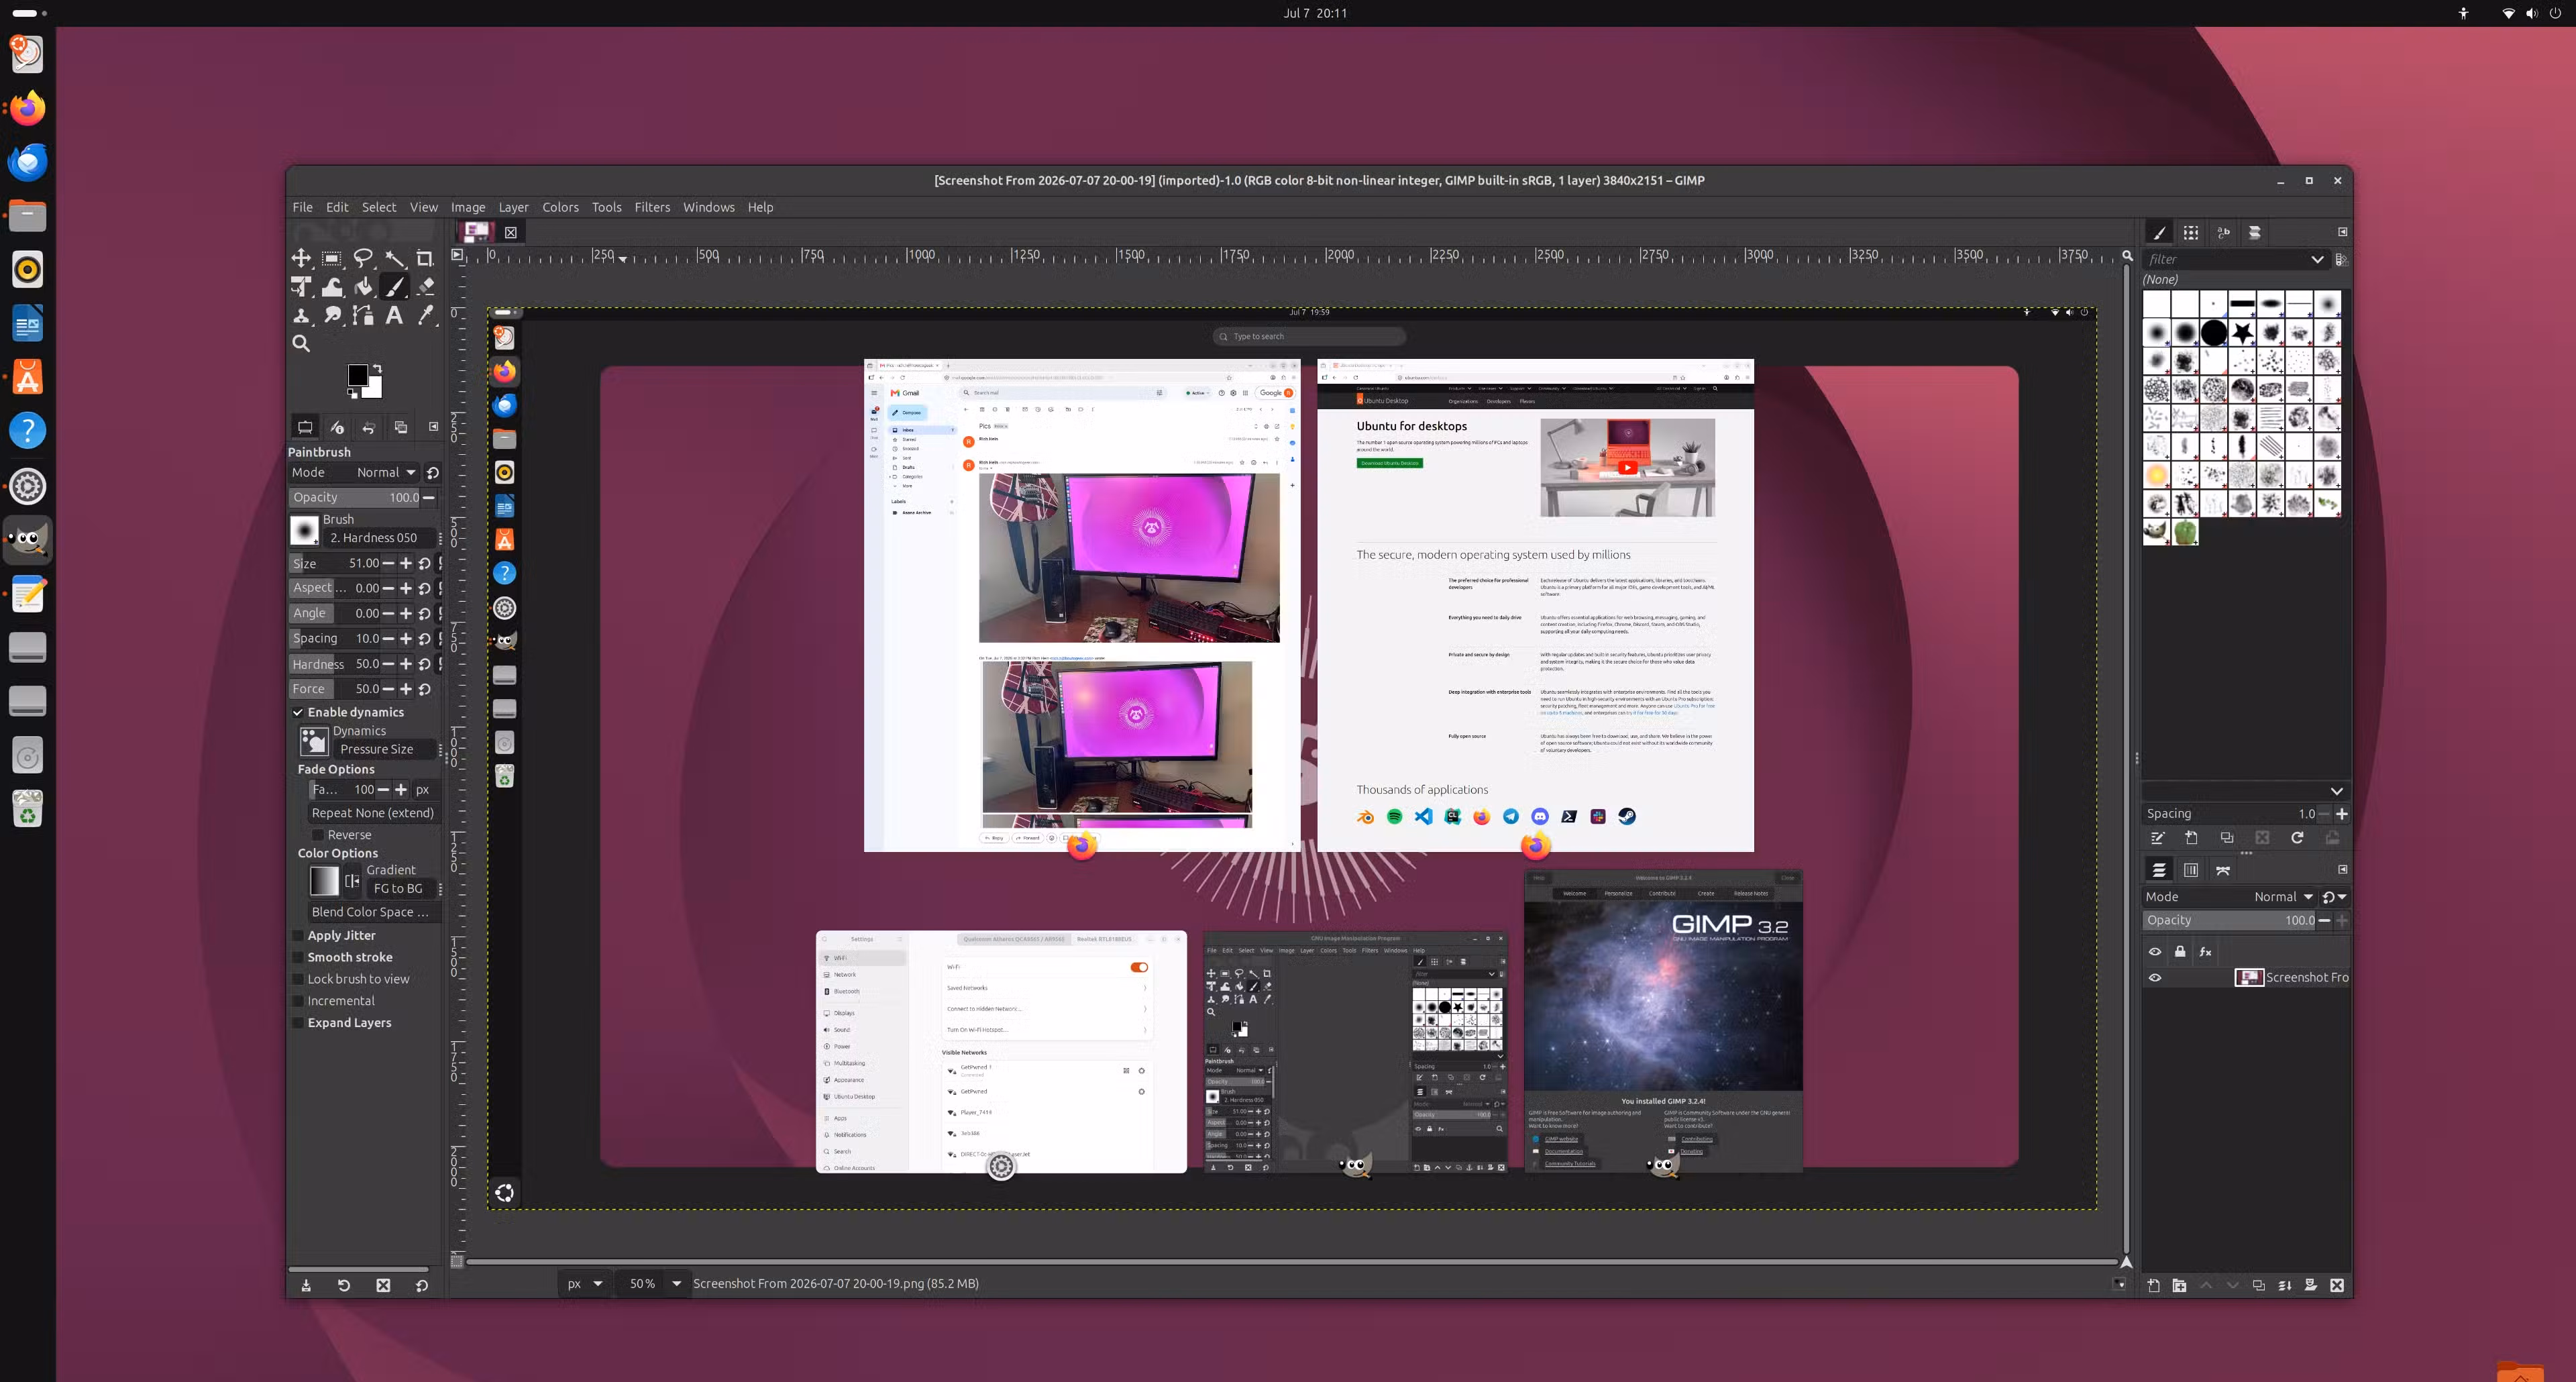Enable Lock brush to view
2576x1382 pixels.
click(298, 979)
